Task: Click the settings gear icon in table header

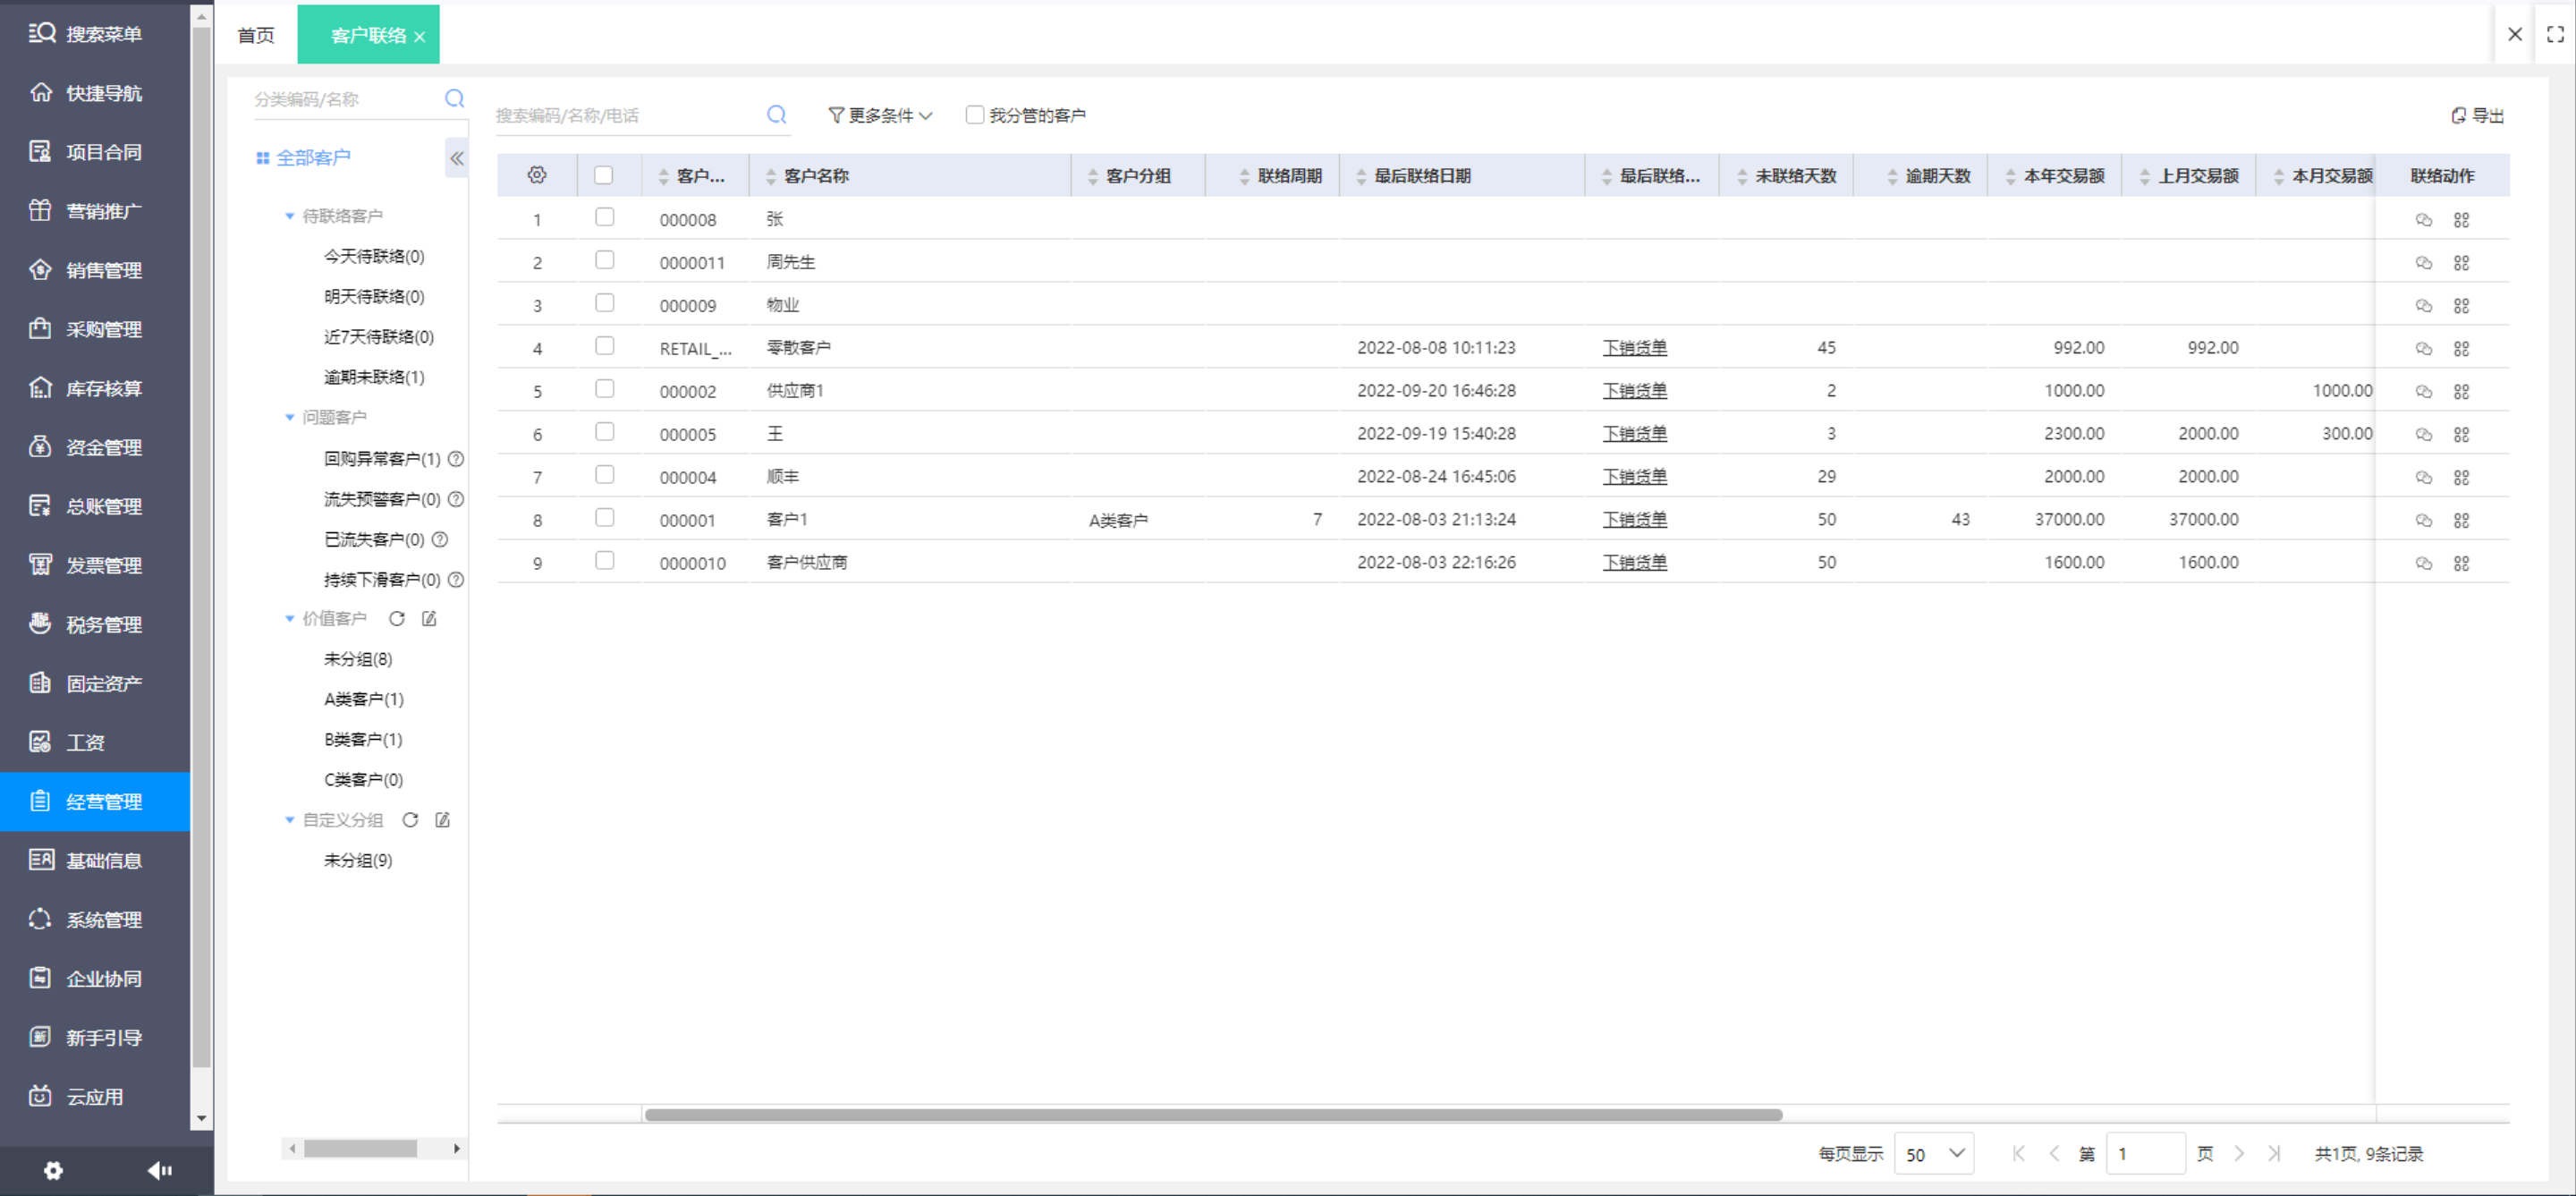Action: click(x=538, y=176)
